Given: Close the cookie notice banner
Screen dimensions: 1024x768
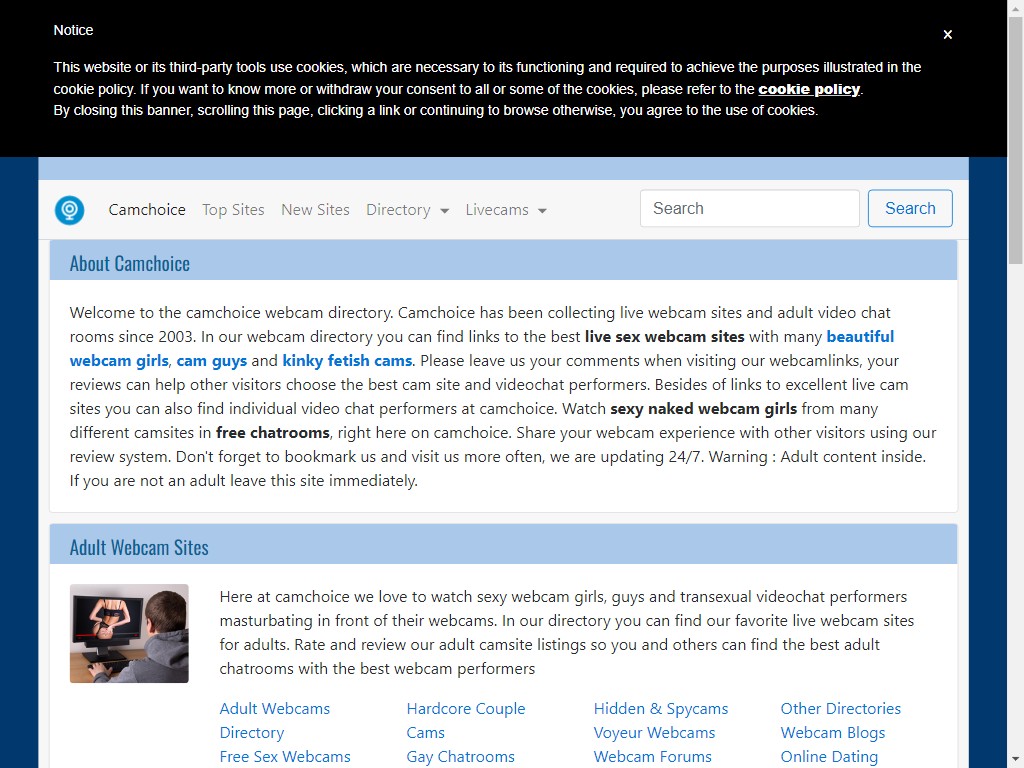Looking at the screenshot, I should pyautogui.click(x=947, y=35).
